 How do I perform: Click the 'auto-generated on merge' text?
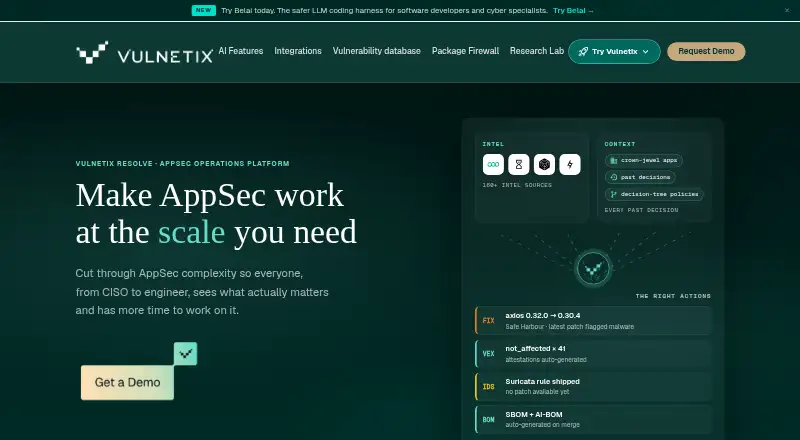[x=542, y=425]
